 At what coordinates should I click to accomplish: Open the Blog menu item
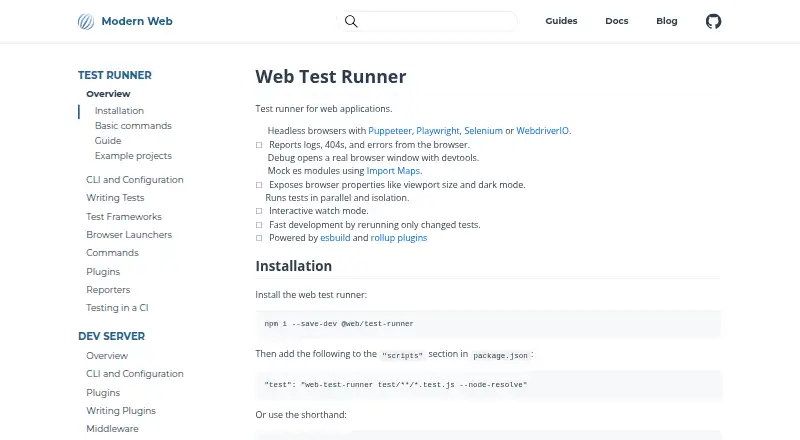click(666, 21)
